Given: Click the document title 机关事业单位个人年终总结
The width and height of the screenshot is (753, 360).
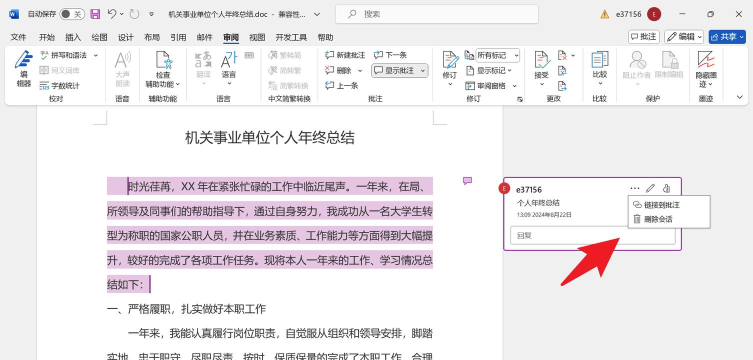Looking at the screenshot, I should pos(270,138).
